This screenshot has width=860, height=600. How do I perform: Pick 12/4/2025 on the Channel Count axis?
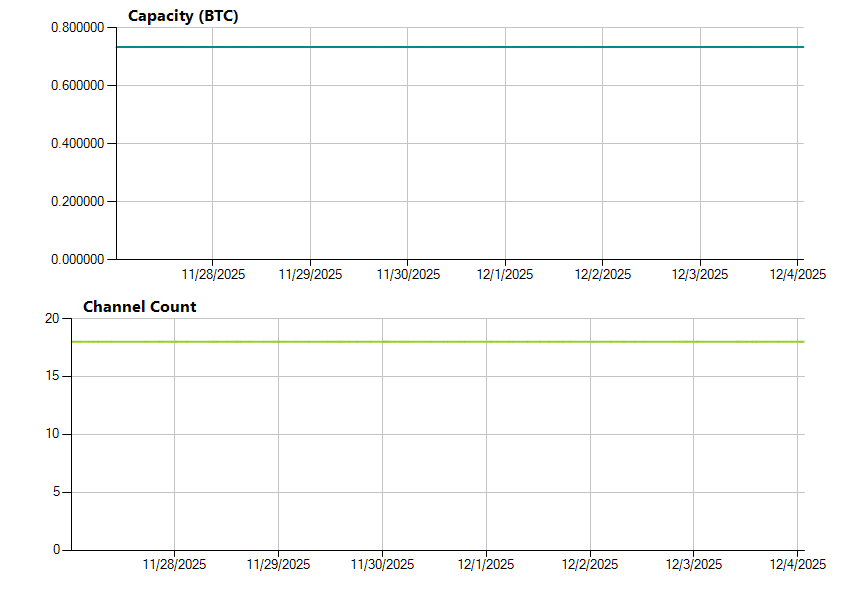797,565
